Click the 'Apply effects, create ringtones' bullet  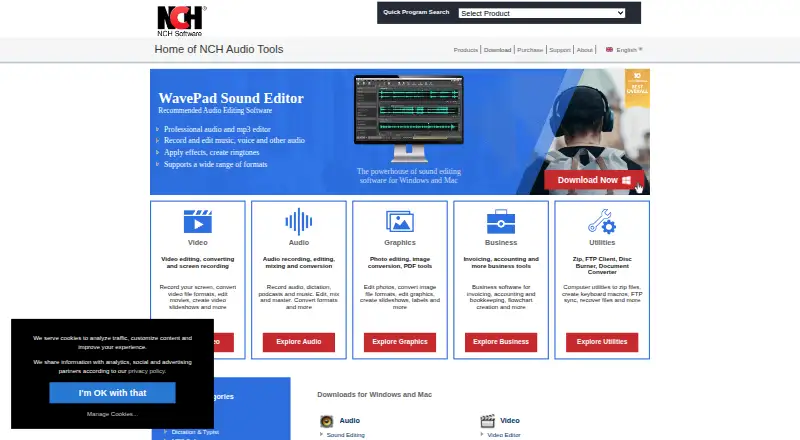(x=211, y=152)
